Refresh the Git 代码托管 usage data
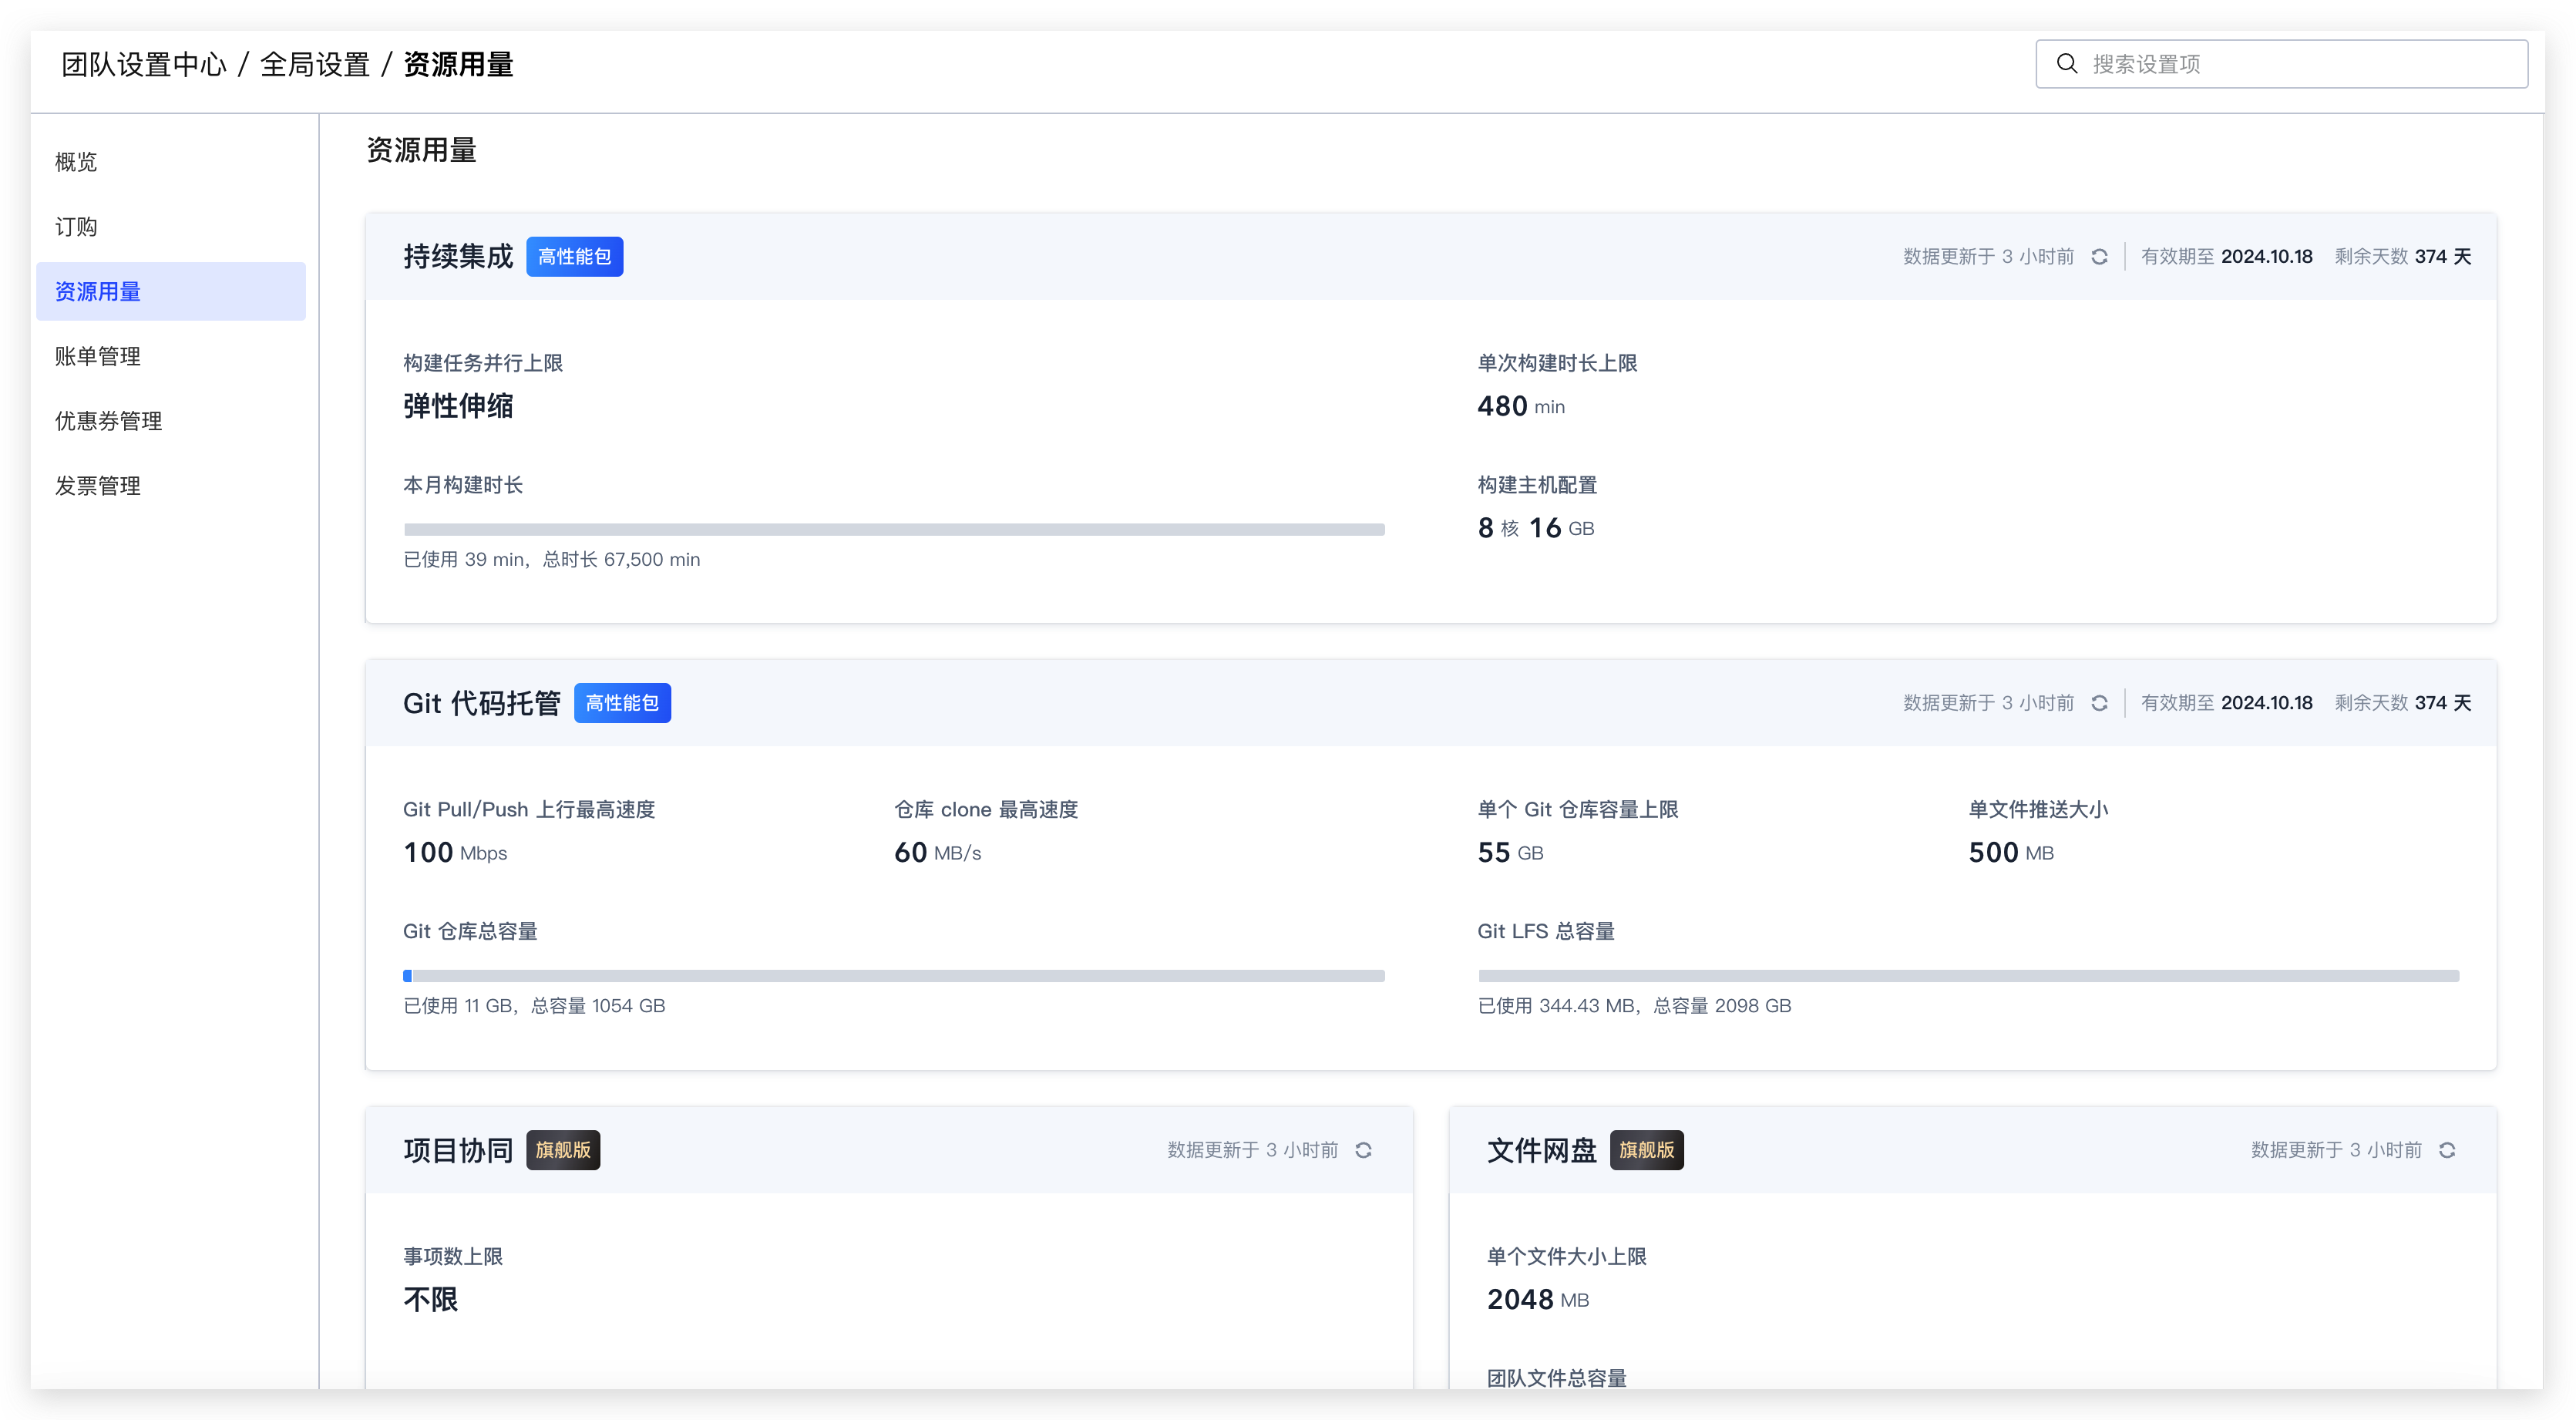2576x1420 pixels. (x=2099, y=703)
